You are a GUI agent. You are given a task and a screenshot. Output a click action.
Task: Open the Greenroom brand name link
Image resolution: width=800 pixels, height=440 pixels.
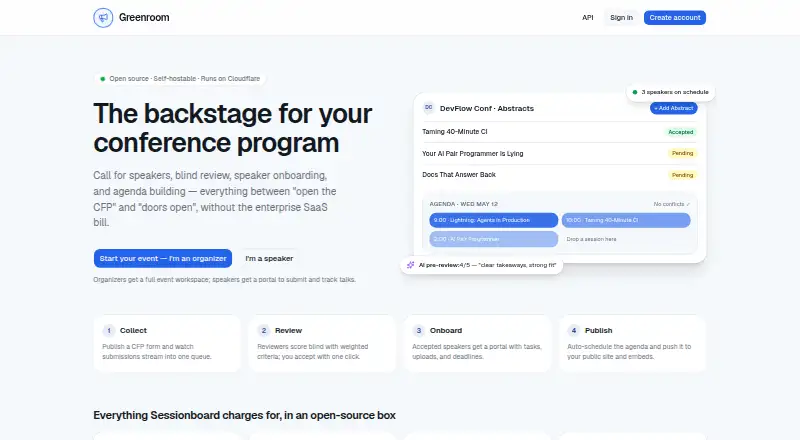click(x=144, y=17)
